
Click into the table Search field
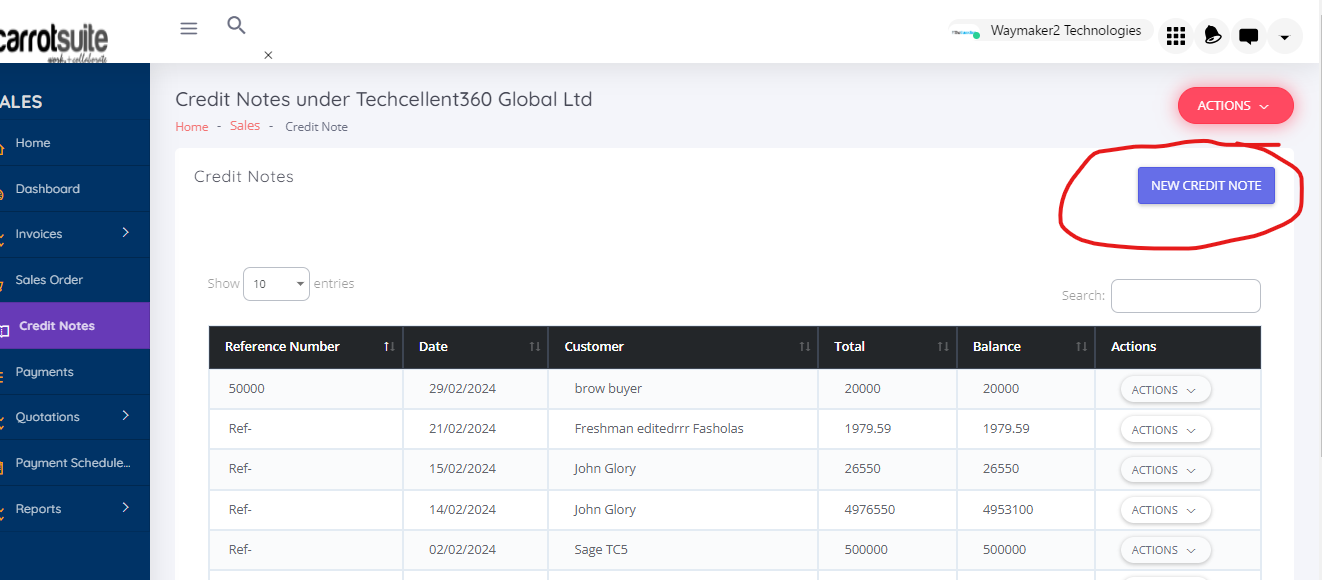(1185, 296)
